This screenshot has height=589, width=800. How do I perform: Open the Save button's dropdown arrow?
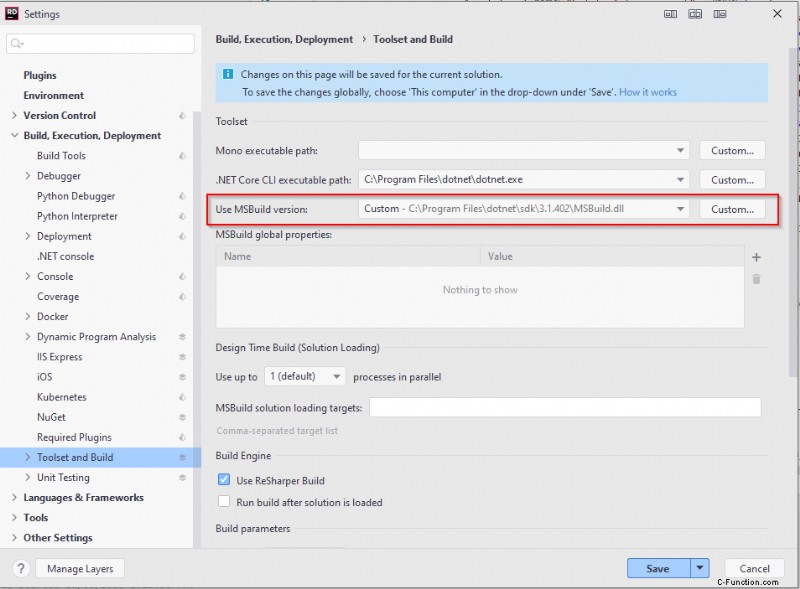coord(700,568)
